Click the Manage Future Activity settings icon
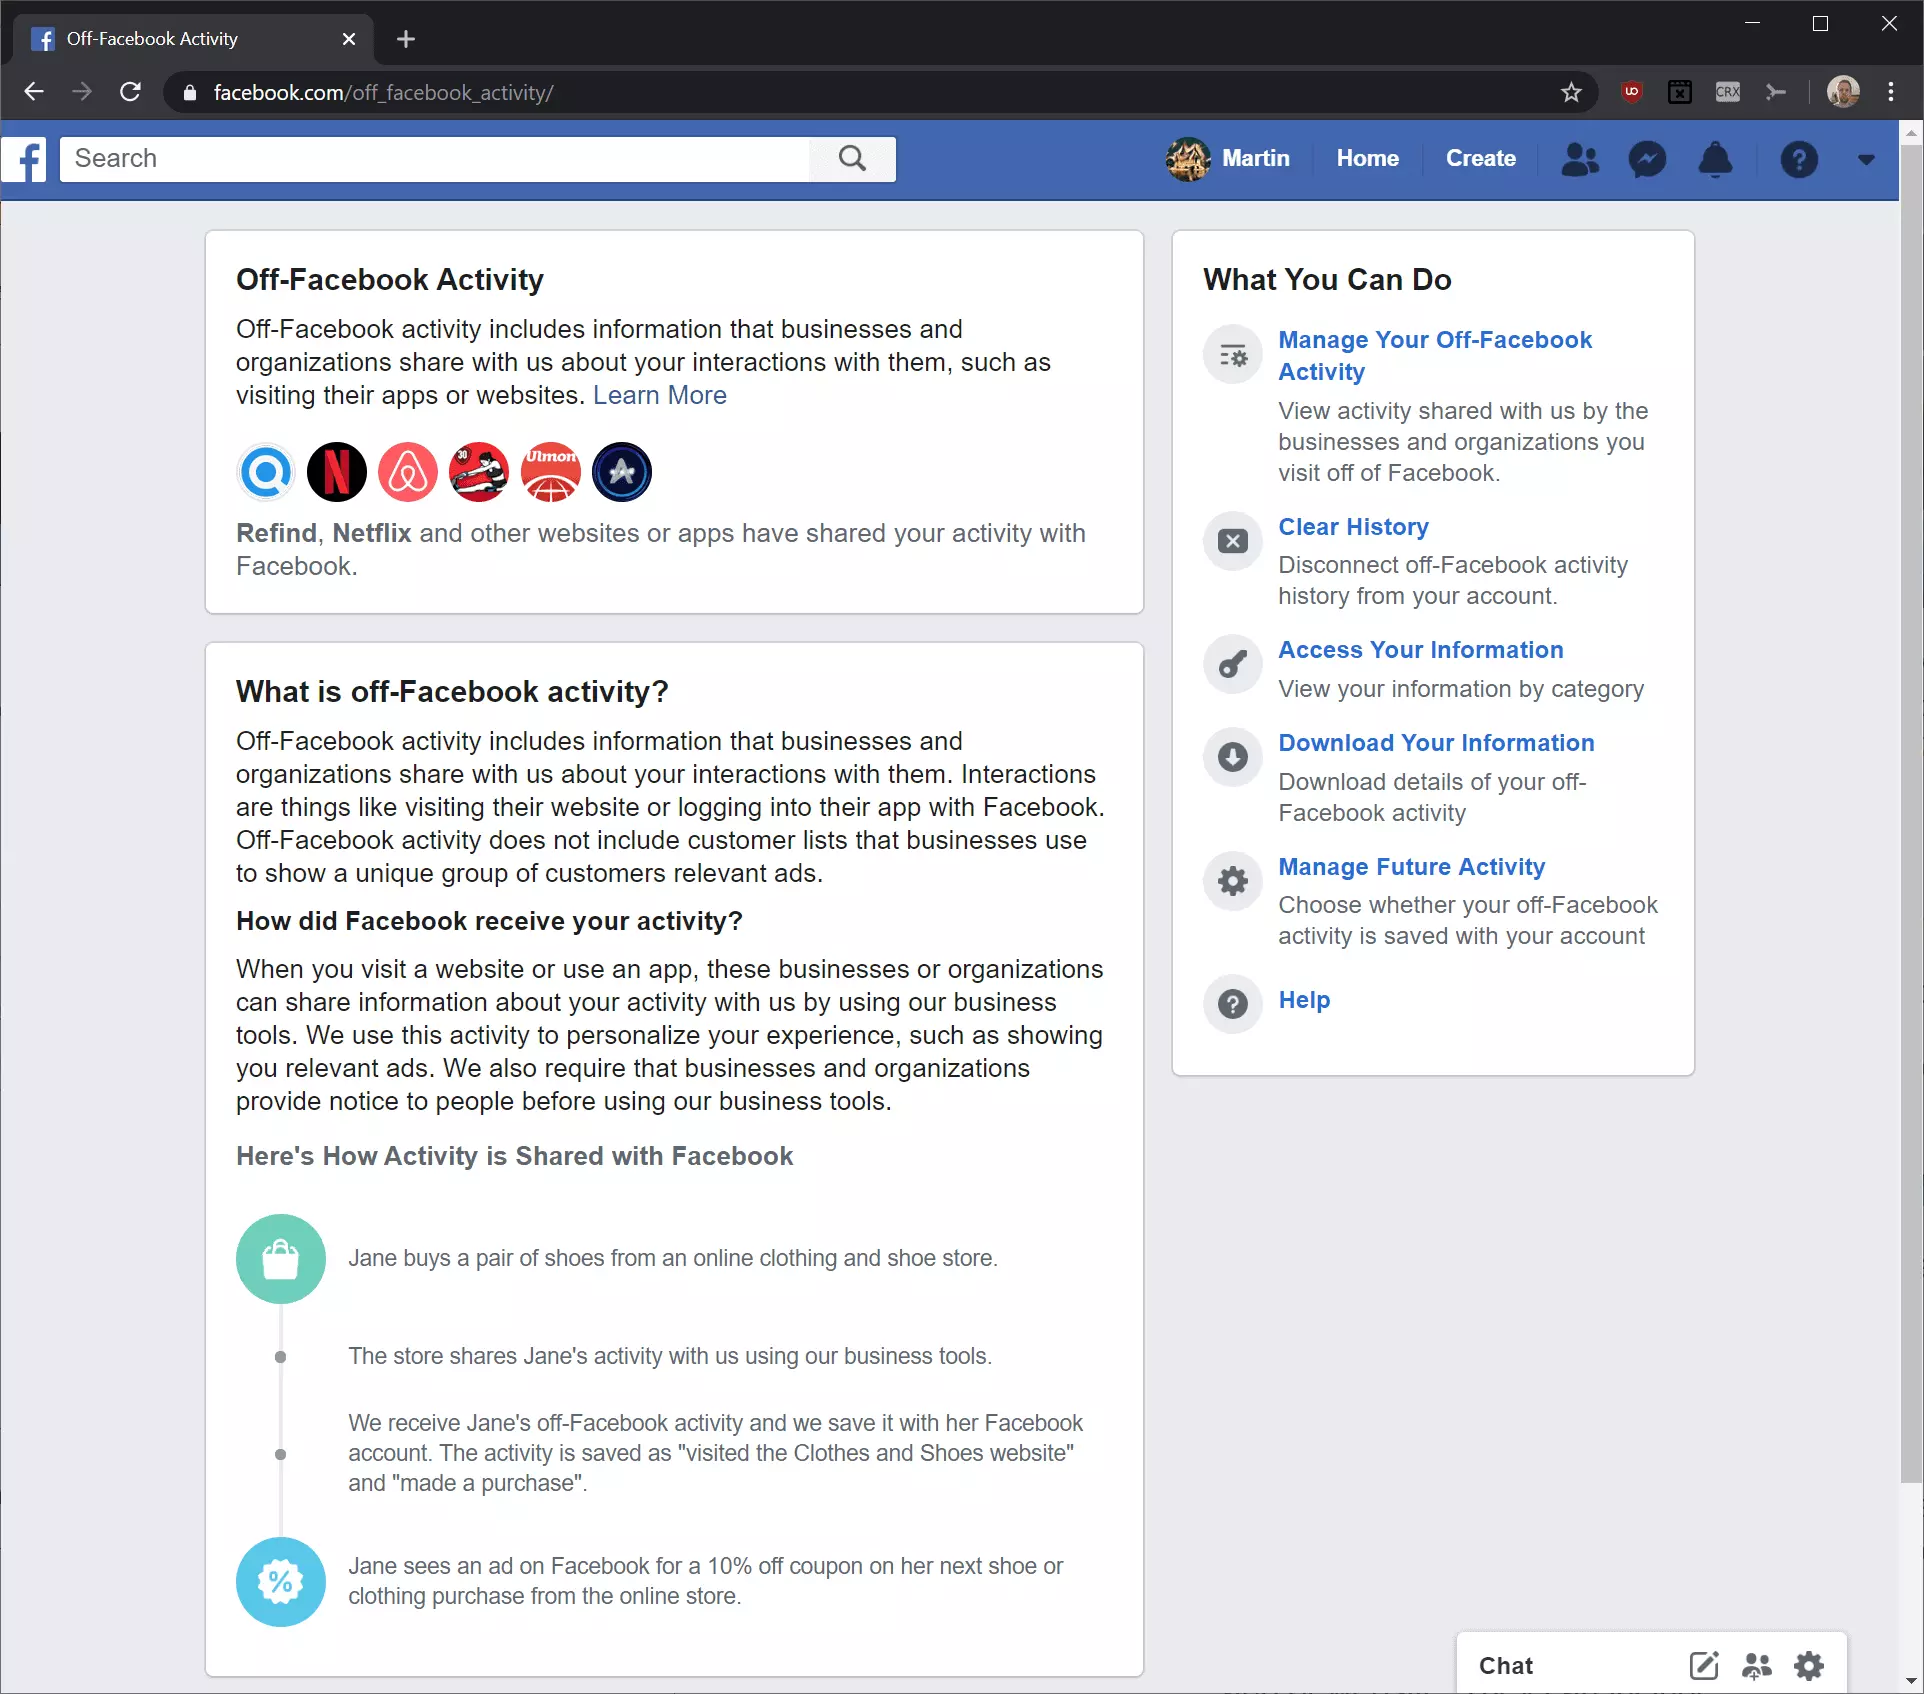The height and width of the screenshot is (1694, 1924). pos(1232,881)
